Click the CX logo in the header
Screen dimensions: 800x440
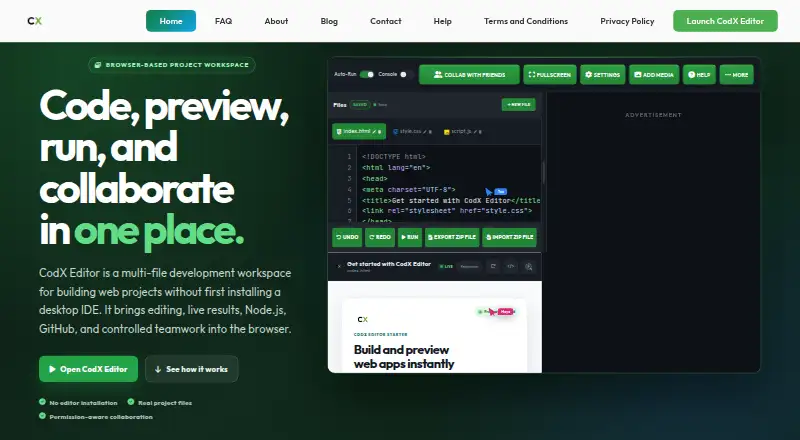click(x=35, y=21)
